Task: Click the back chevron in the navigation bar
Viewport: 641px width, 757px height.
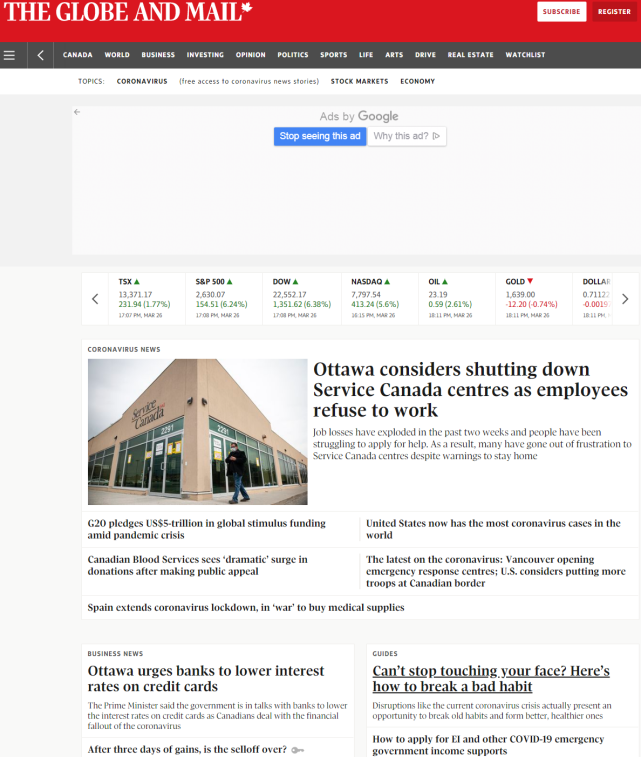Action: [40, 55]
